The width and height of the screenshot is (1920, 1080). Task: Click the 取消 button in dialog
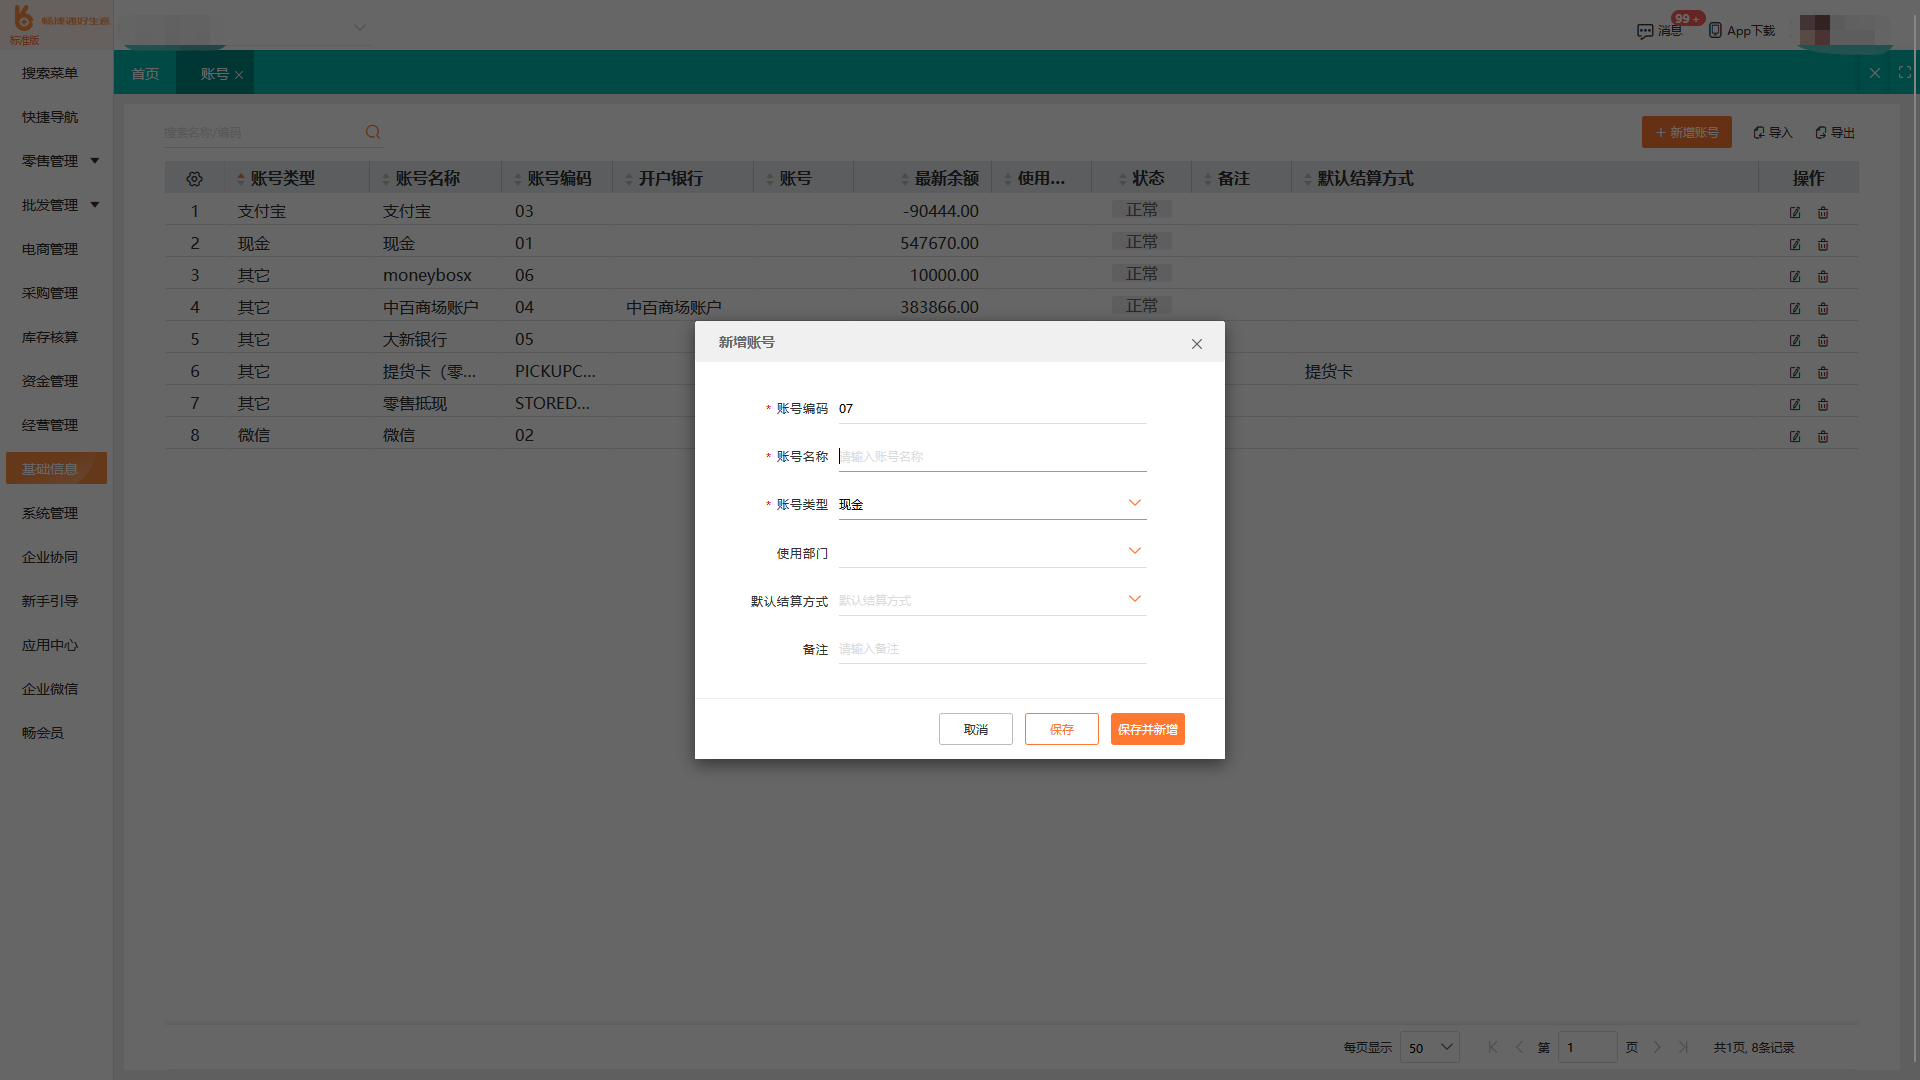click(x=976, y=729)
